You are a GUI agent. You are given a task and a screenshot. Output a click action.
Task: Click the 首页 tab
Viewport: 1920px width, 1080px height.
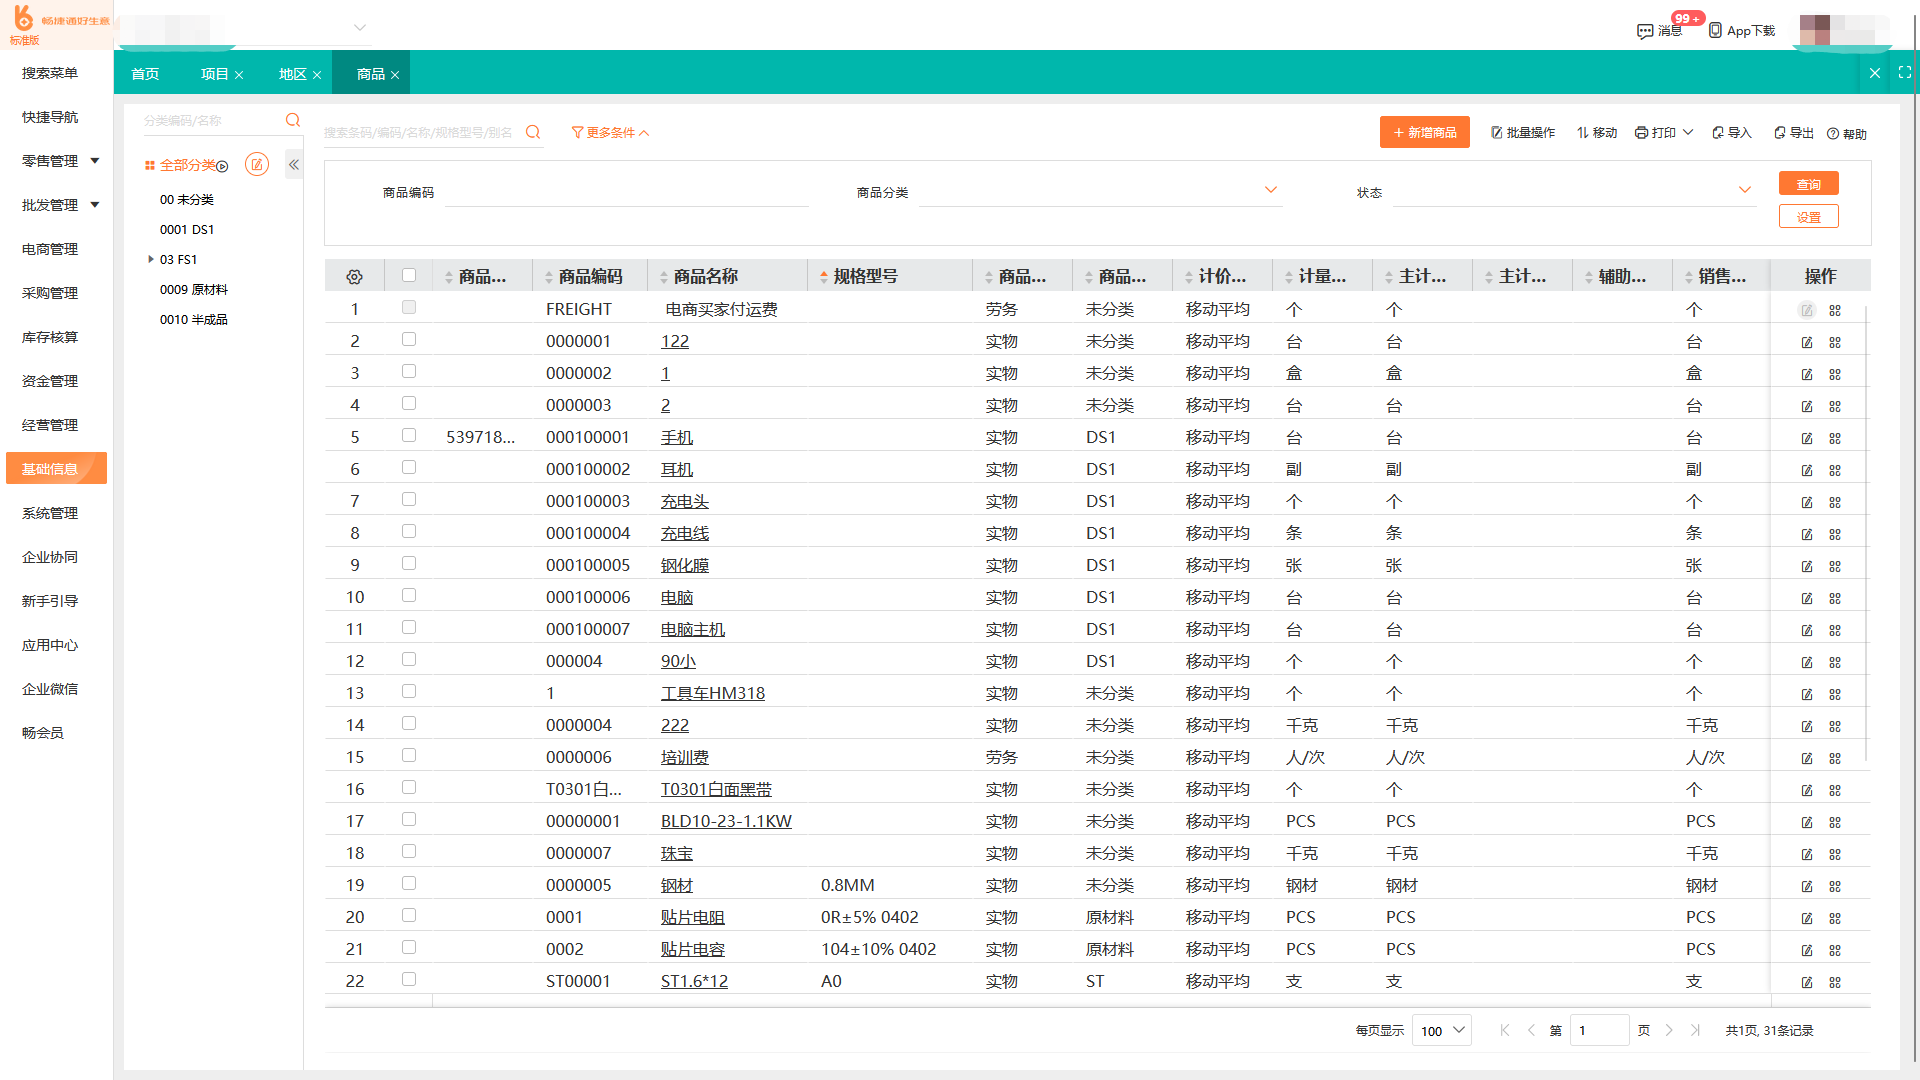pyautogui.click(x=145, y=73)
